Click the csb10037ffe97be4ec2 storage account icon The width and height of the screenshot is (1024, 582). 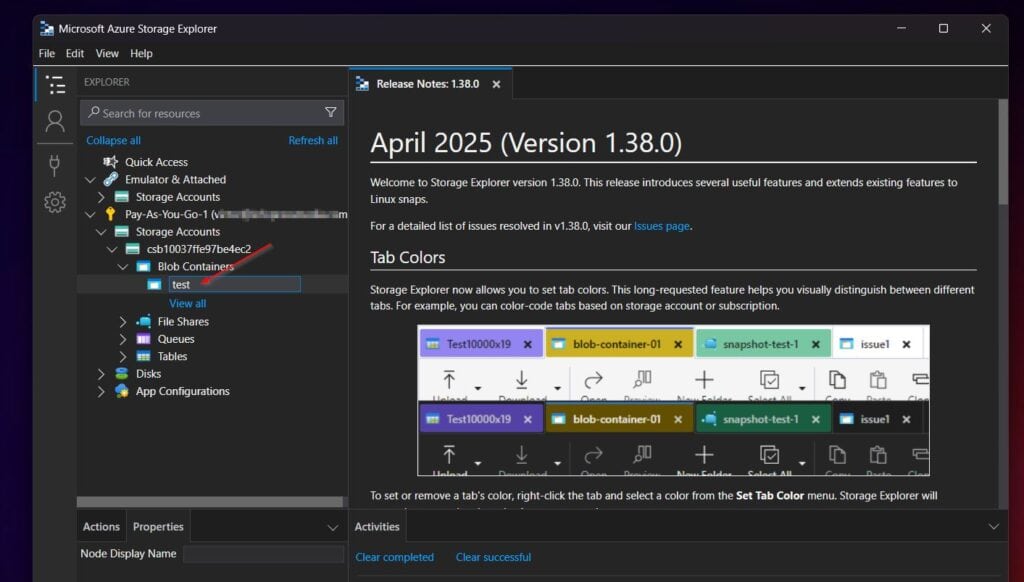point(133,249)
